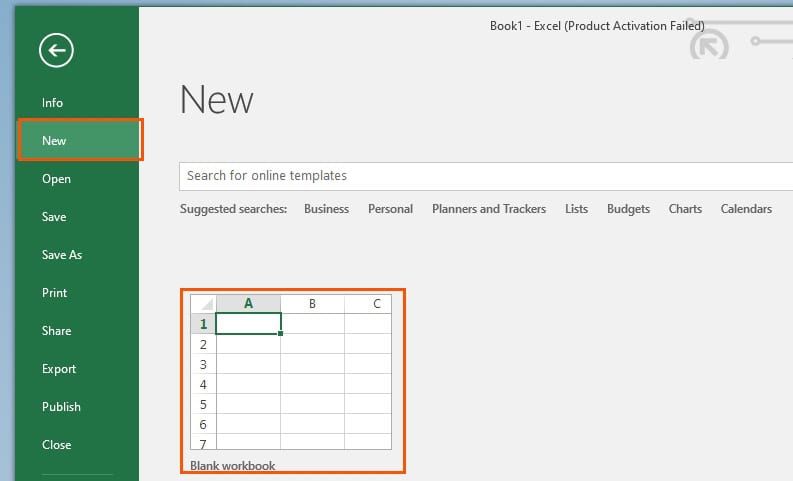This screenshot has width=793, height=481.
Task: Create a Blank workbook from thumbnail
Action: pyautogui.click(x=291, y=373)
